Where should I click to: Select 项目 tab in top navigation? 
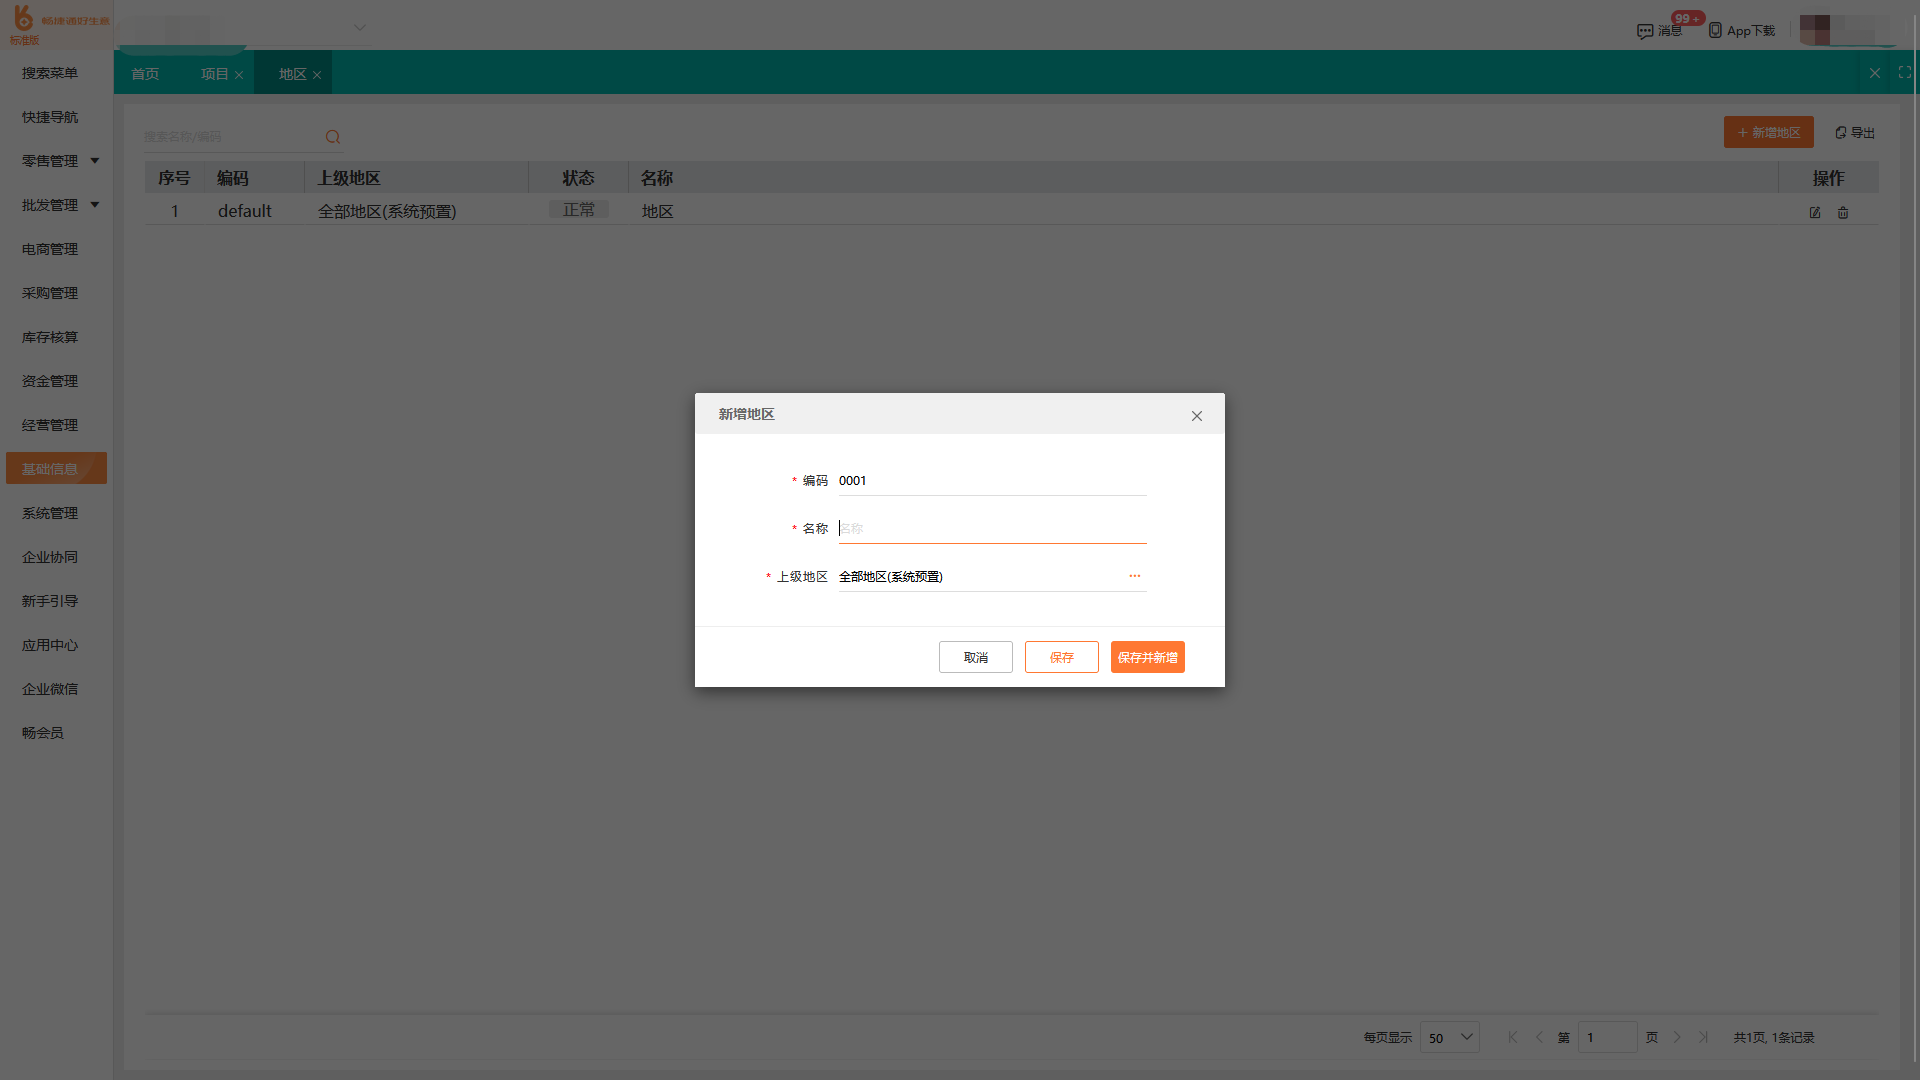click(x=214, y=73)
